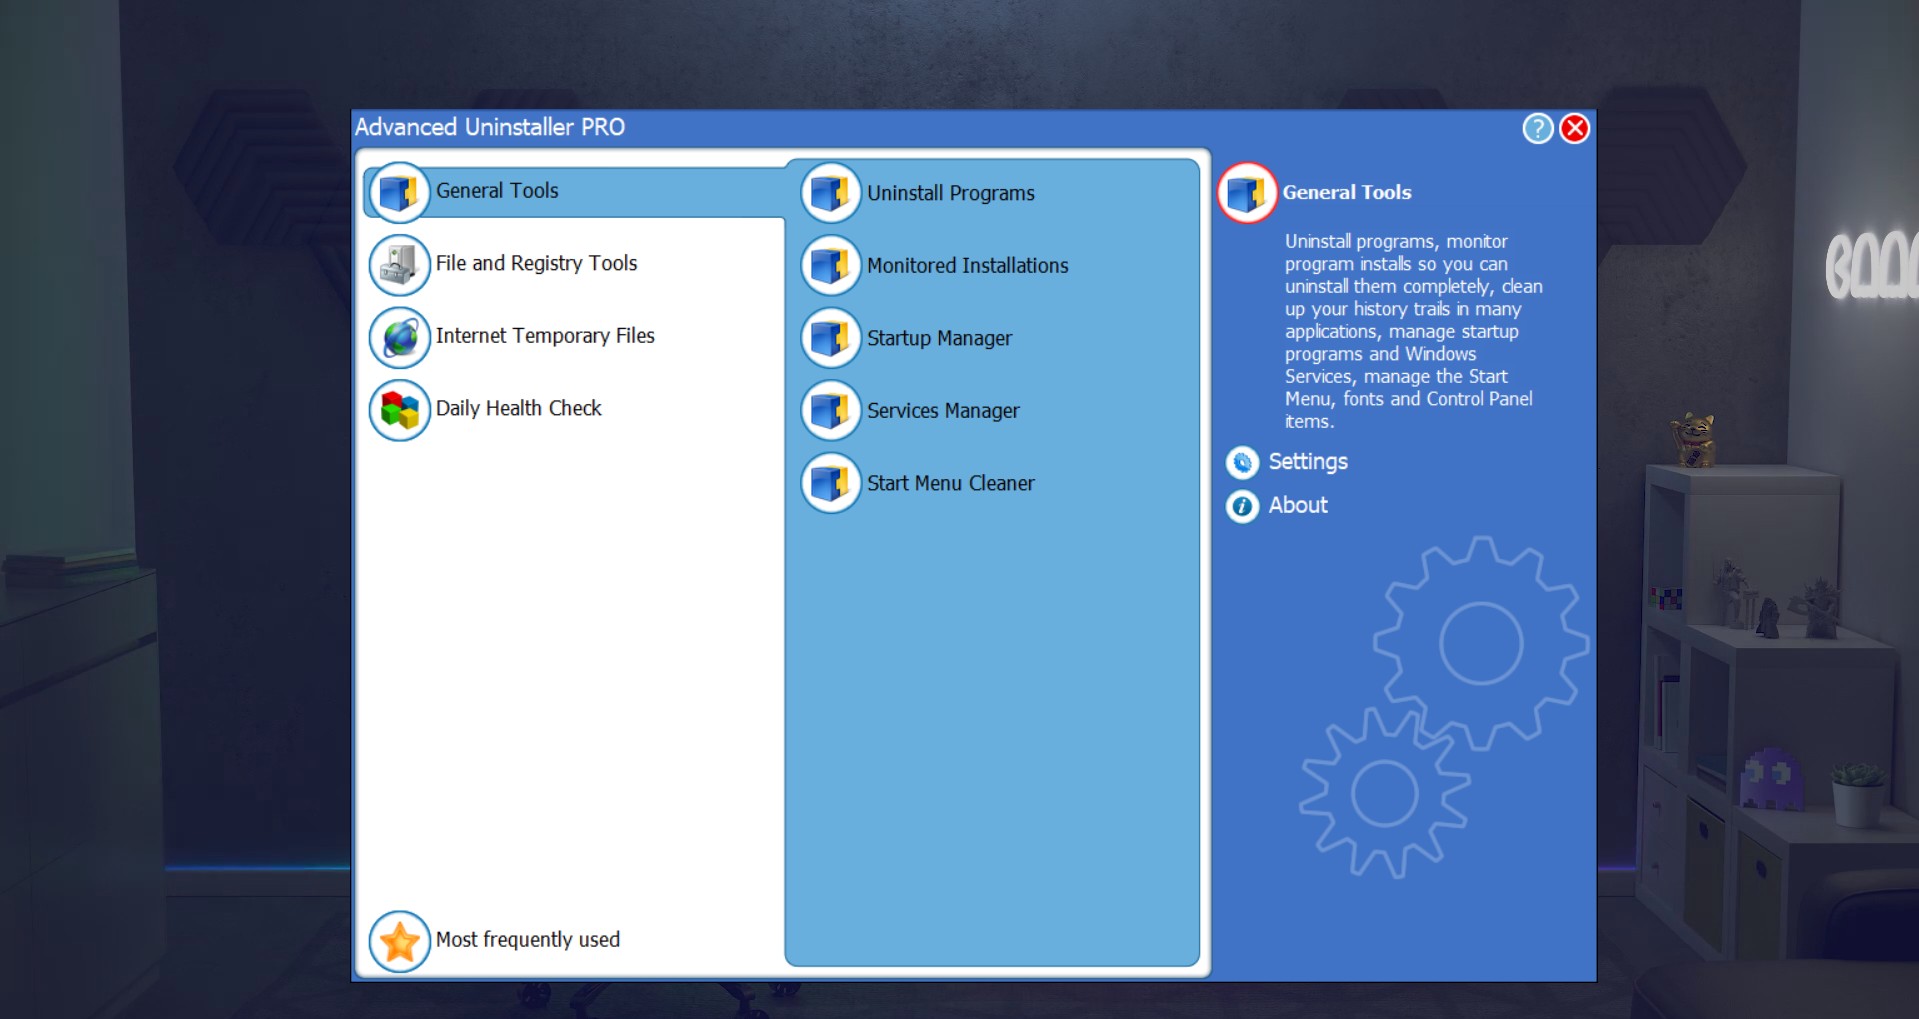The height and width of the screenshot is (1019, 1919).
Task: Open the help question mark button
Action: pos(1537,128)
